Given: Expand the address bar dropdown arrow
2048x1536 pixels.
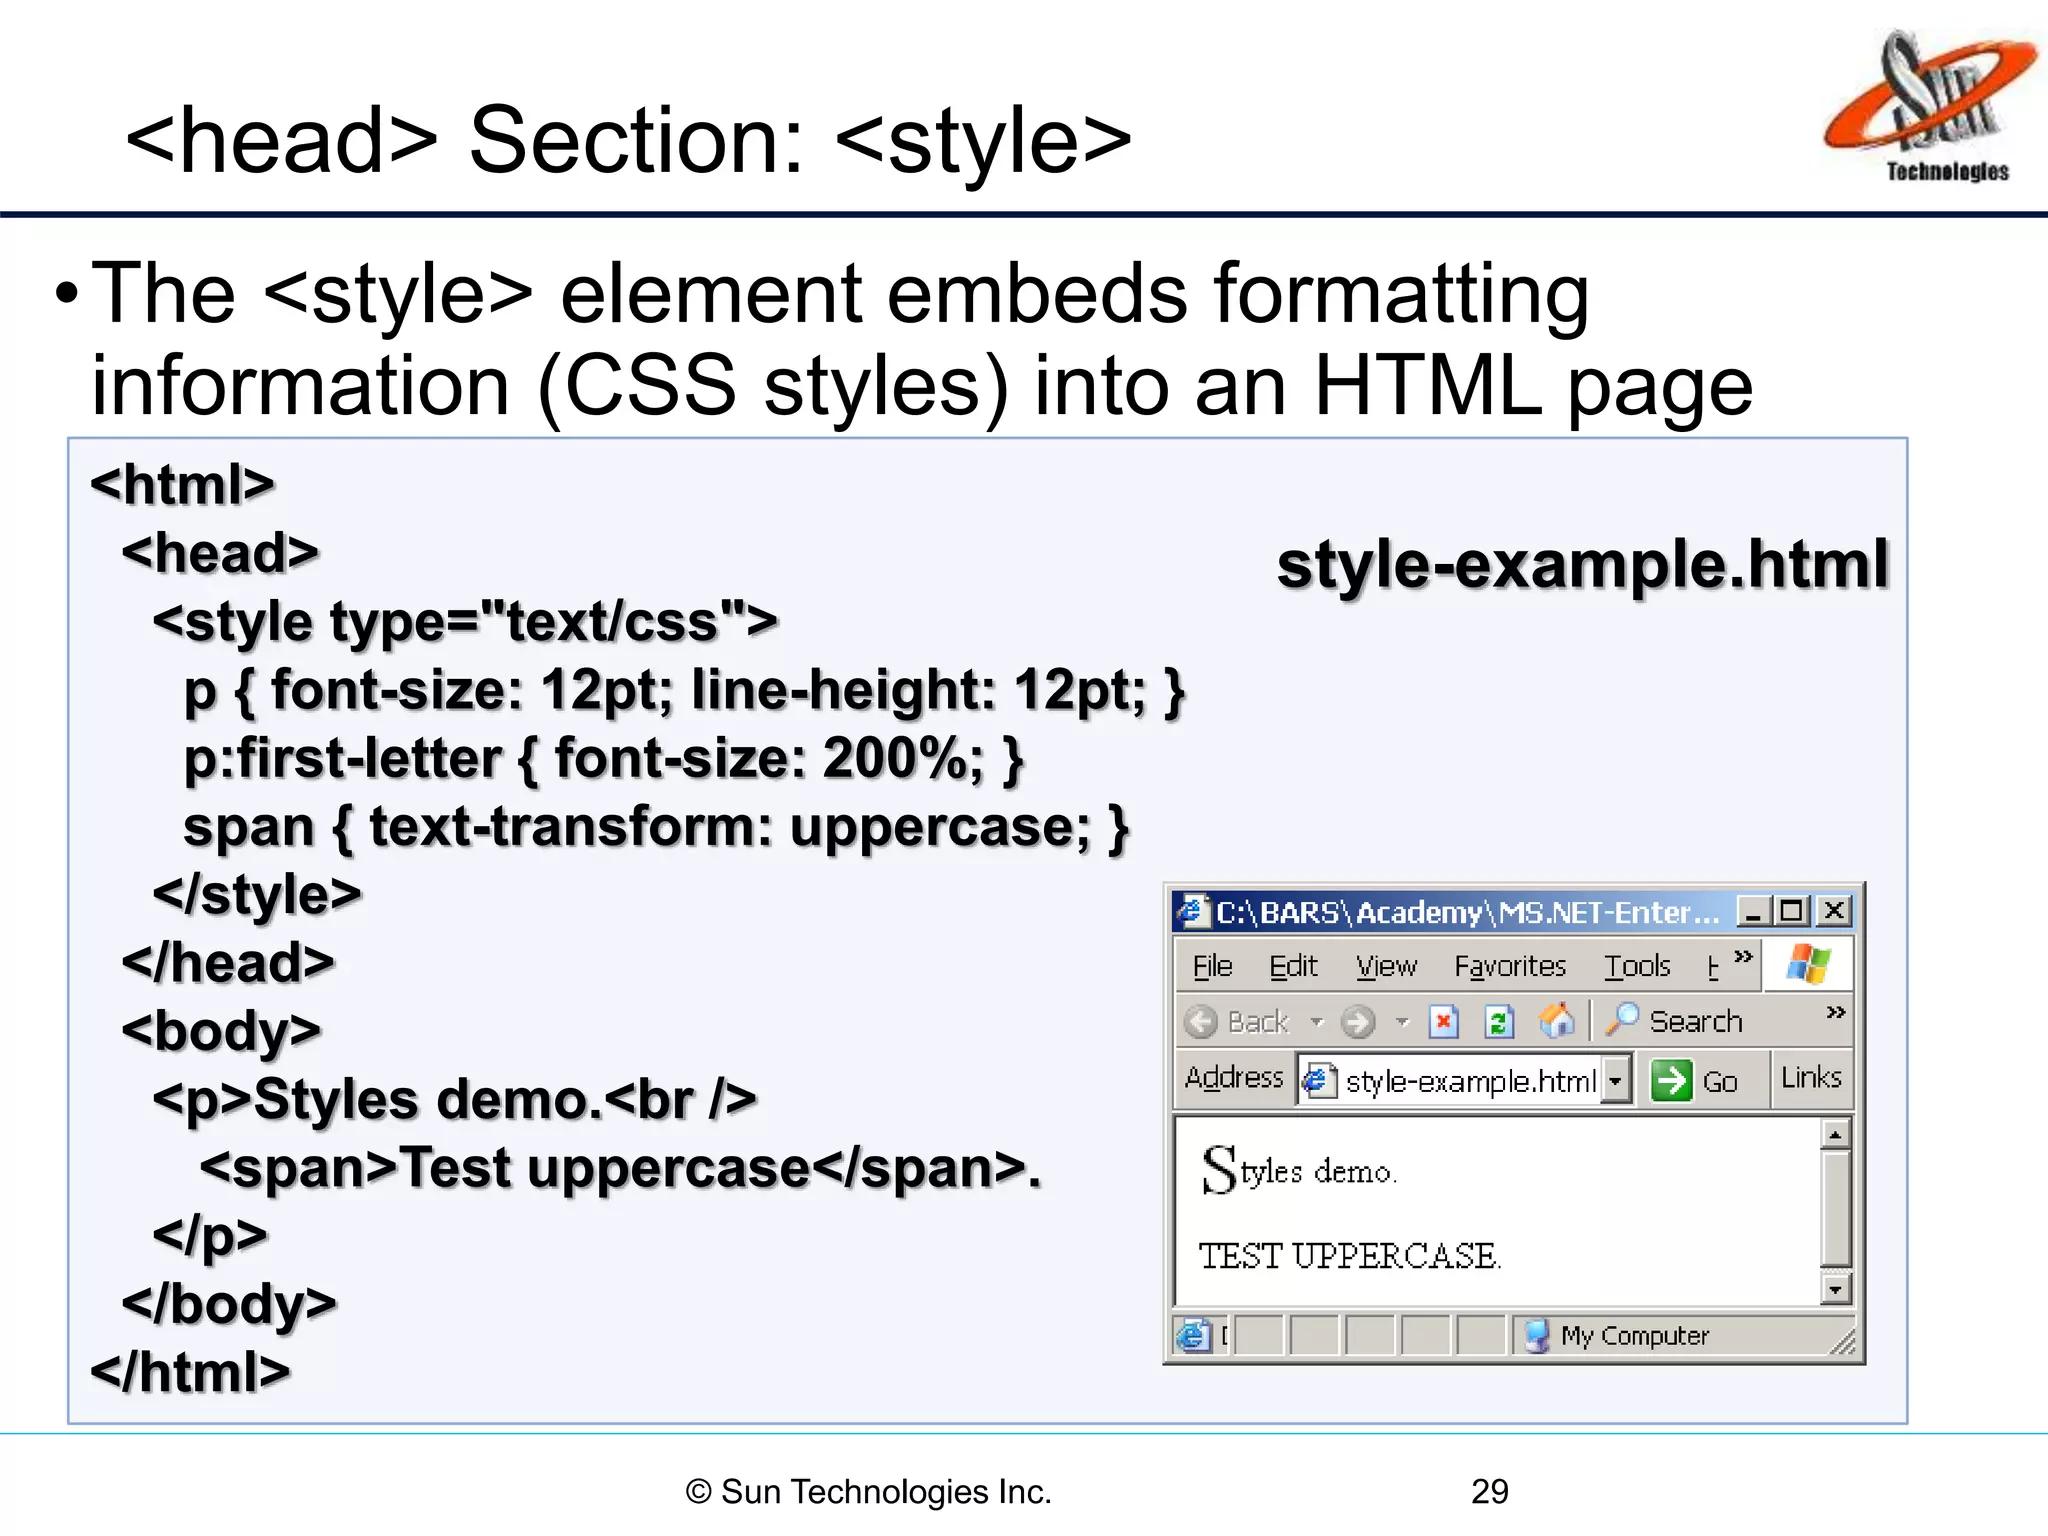Looking at the screenshot, I should [x=1615, y=1081].
